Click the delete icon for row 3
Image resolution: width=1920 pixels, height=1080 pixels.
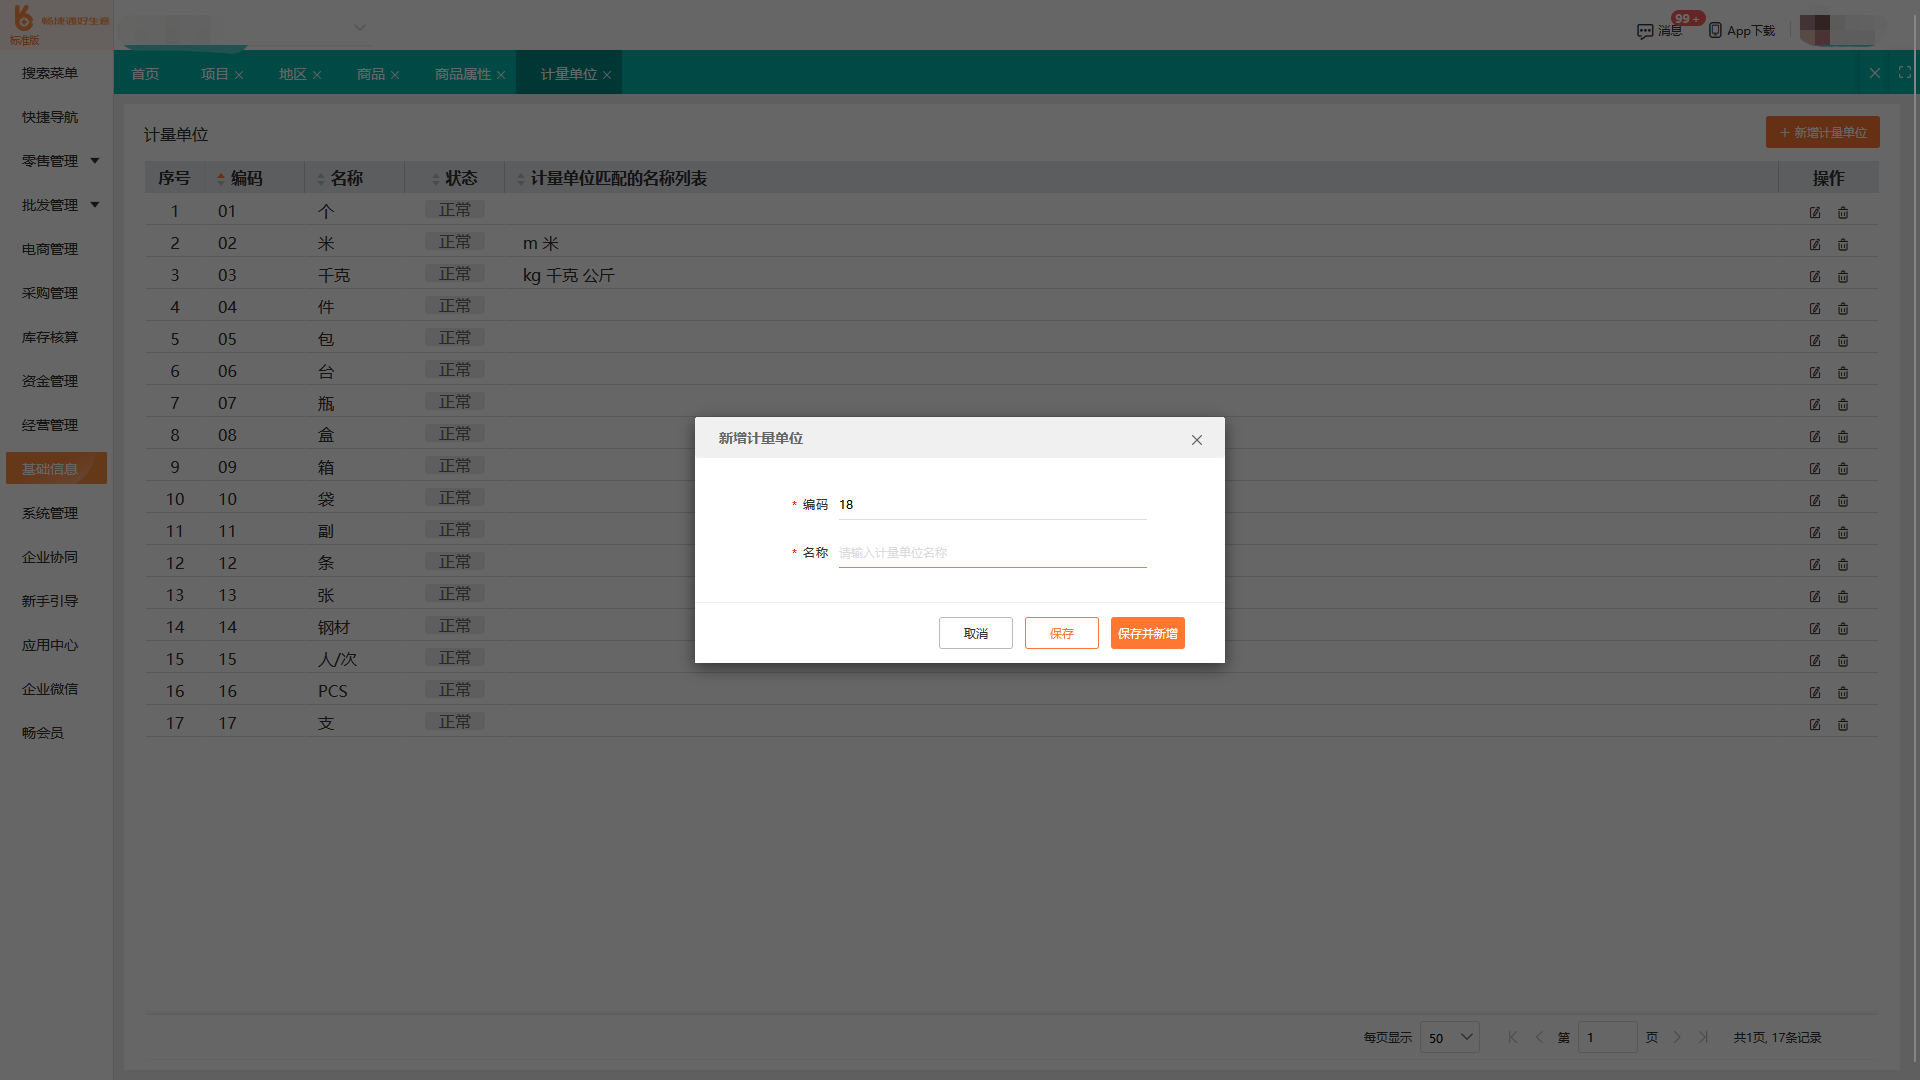[x=1844, y=276]
